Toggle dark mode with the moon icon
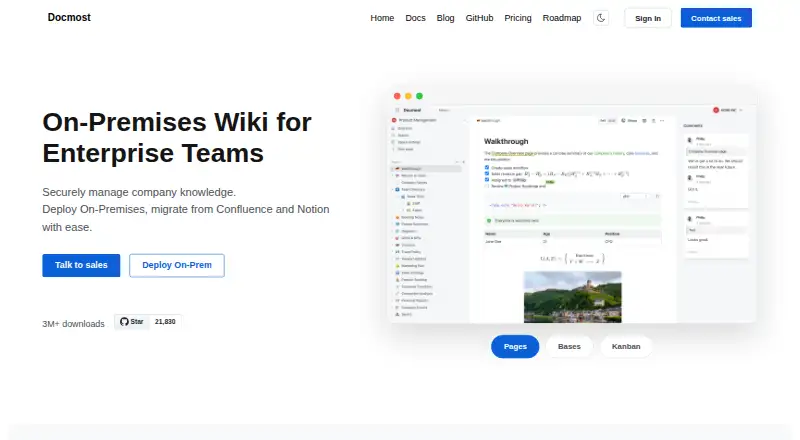The width and height of the screenshot is (800, 440). (x=601, y=18)
